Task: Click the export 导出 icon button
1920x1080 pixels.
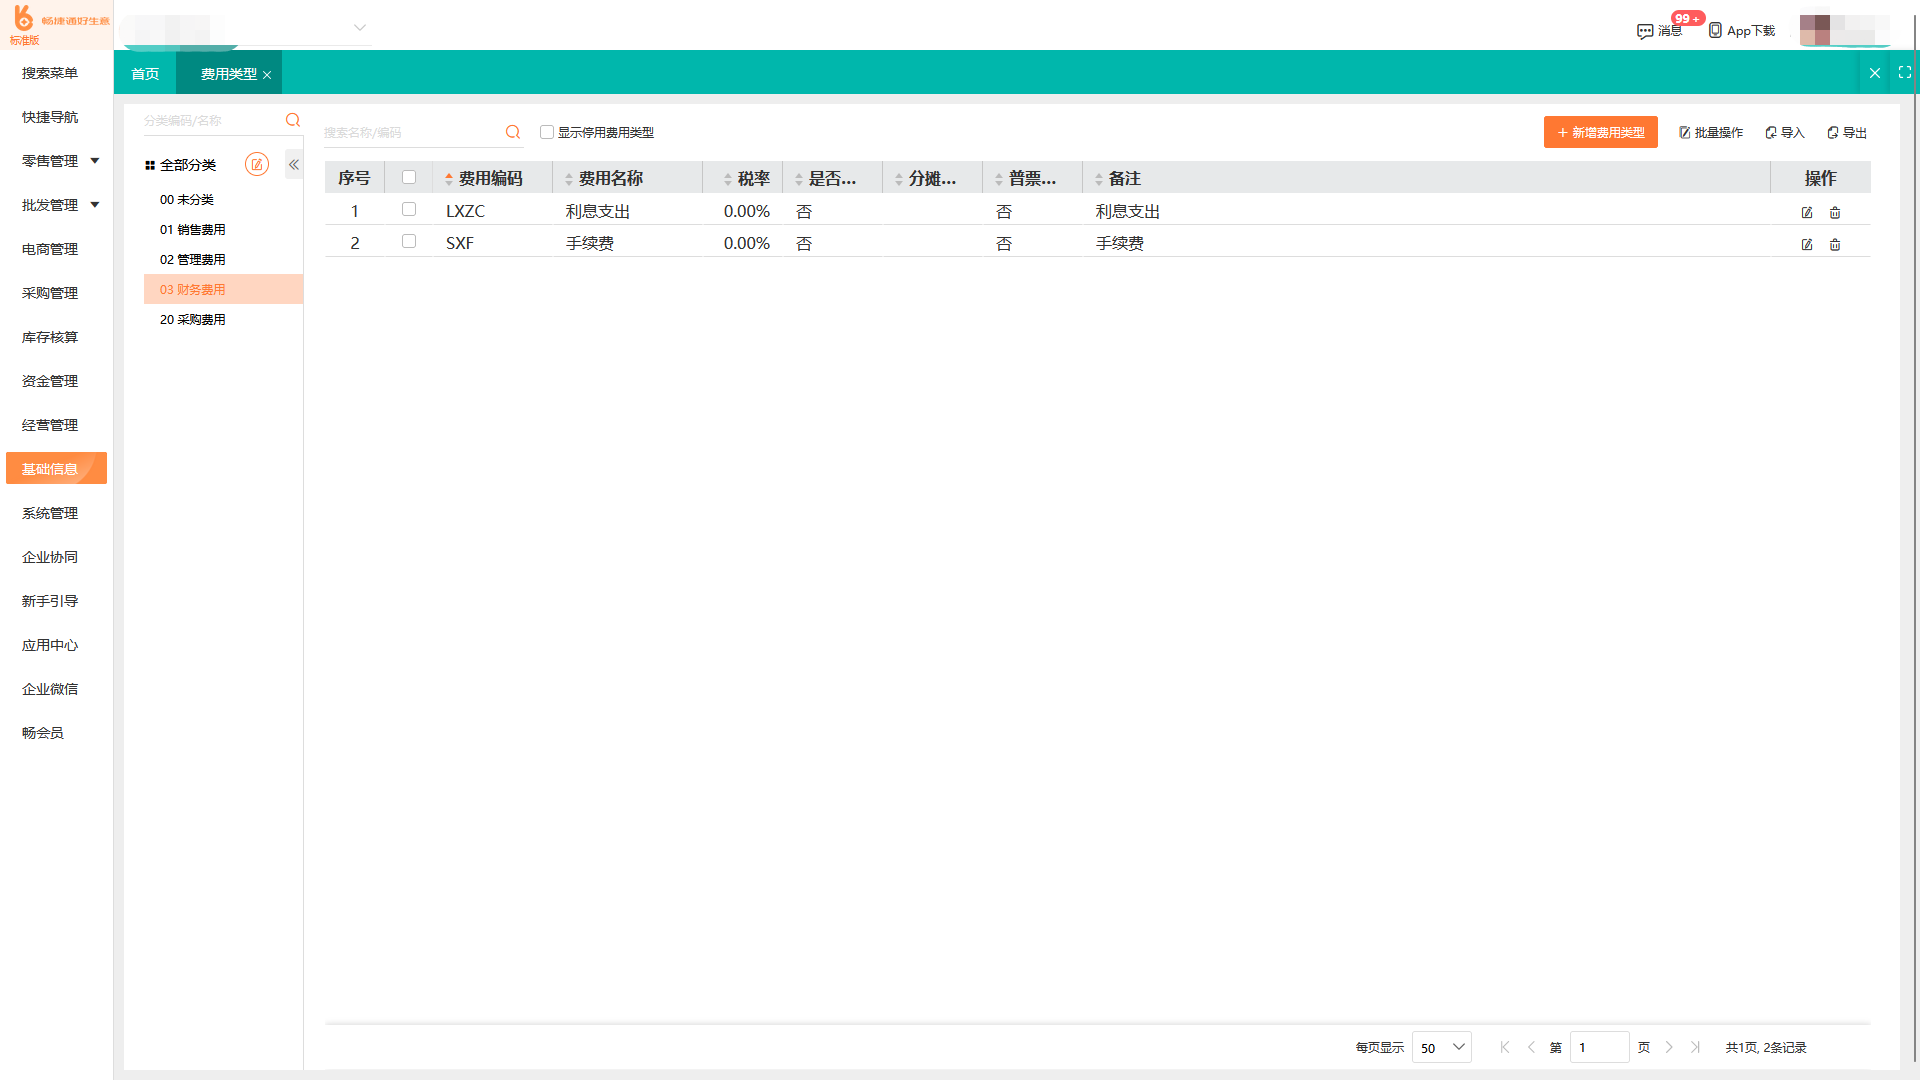Action: coord(1846,131)
